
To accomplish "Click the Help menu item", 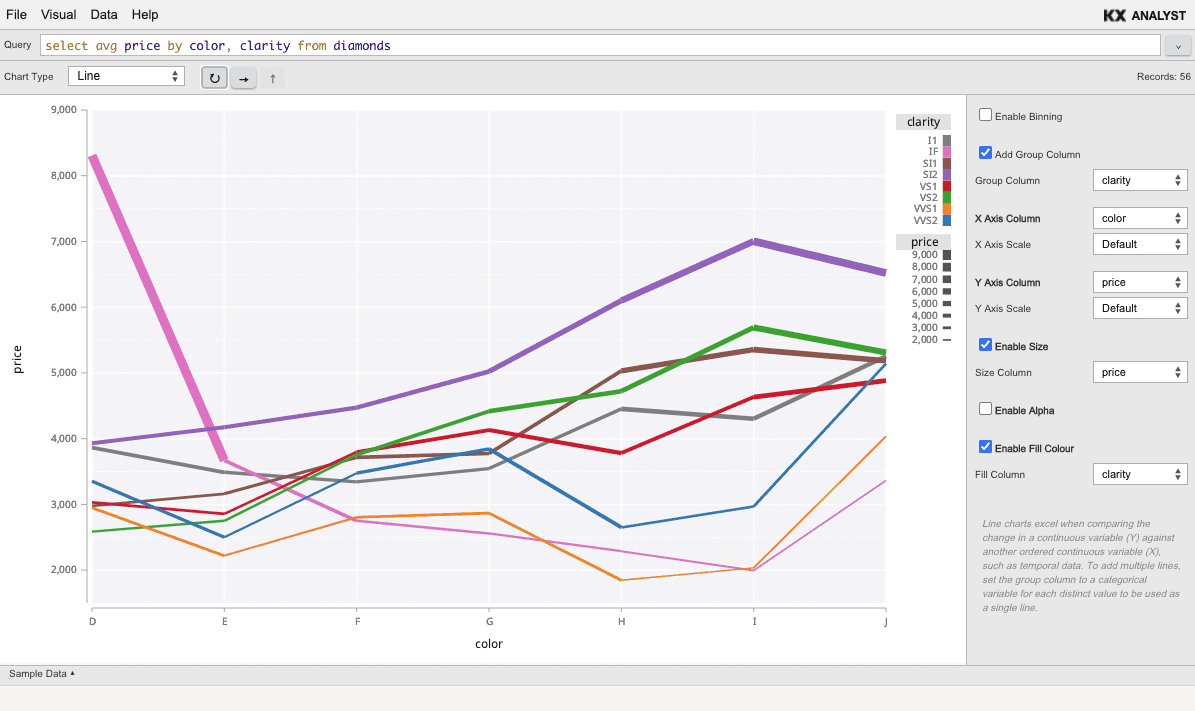I will pyautogui.click(x=145, y=15).
